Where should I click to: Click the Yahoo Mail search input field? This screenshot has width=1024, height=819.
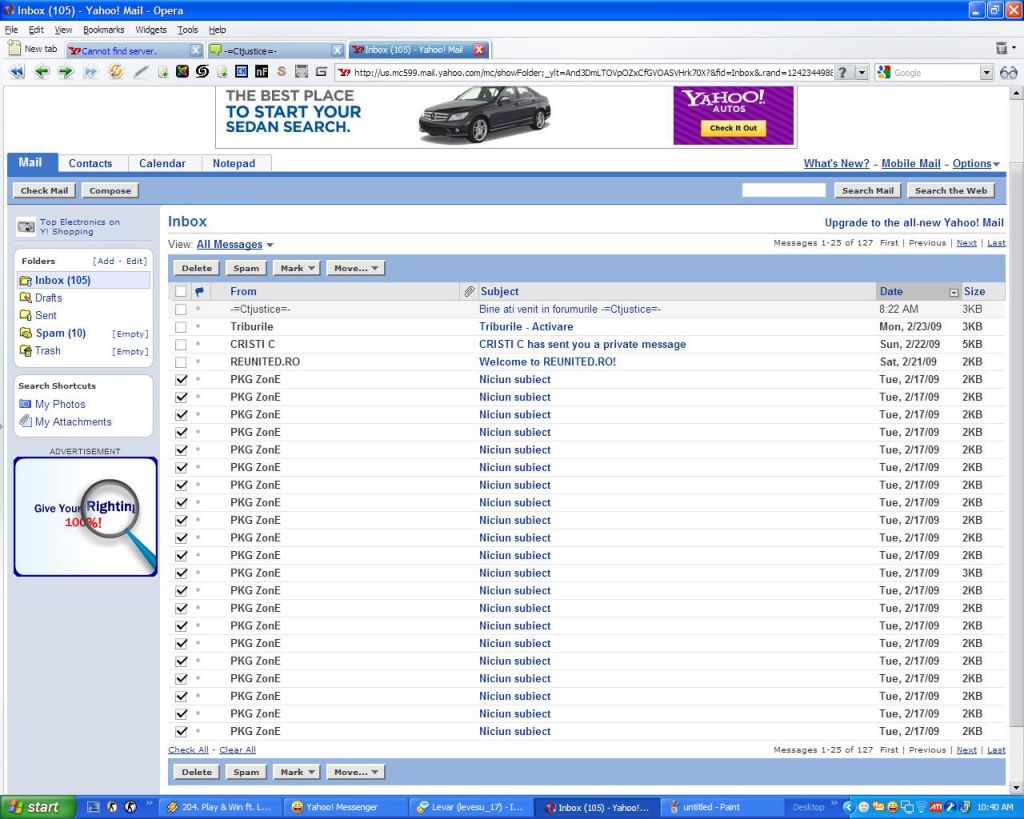click(x=783, y=190)
